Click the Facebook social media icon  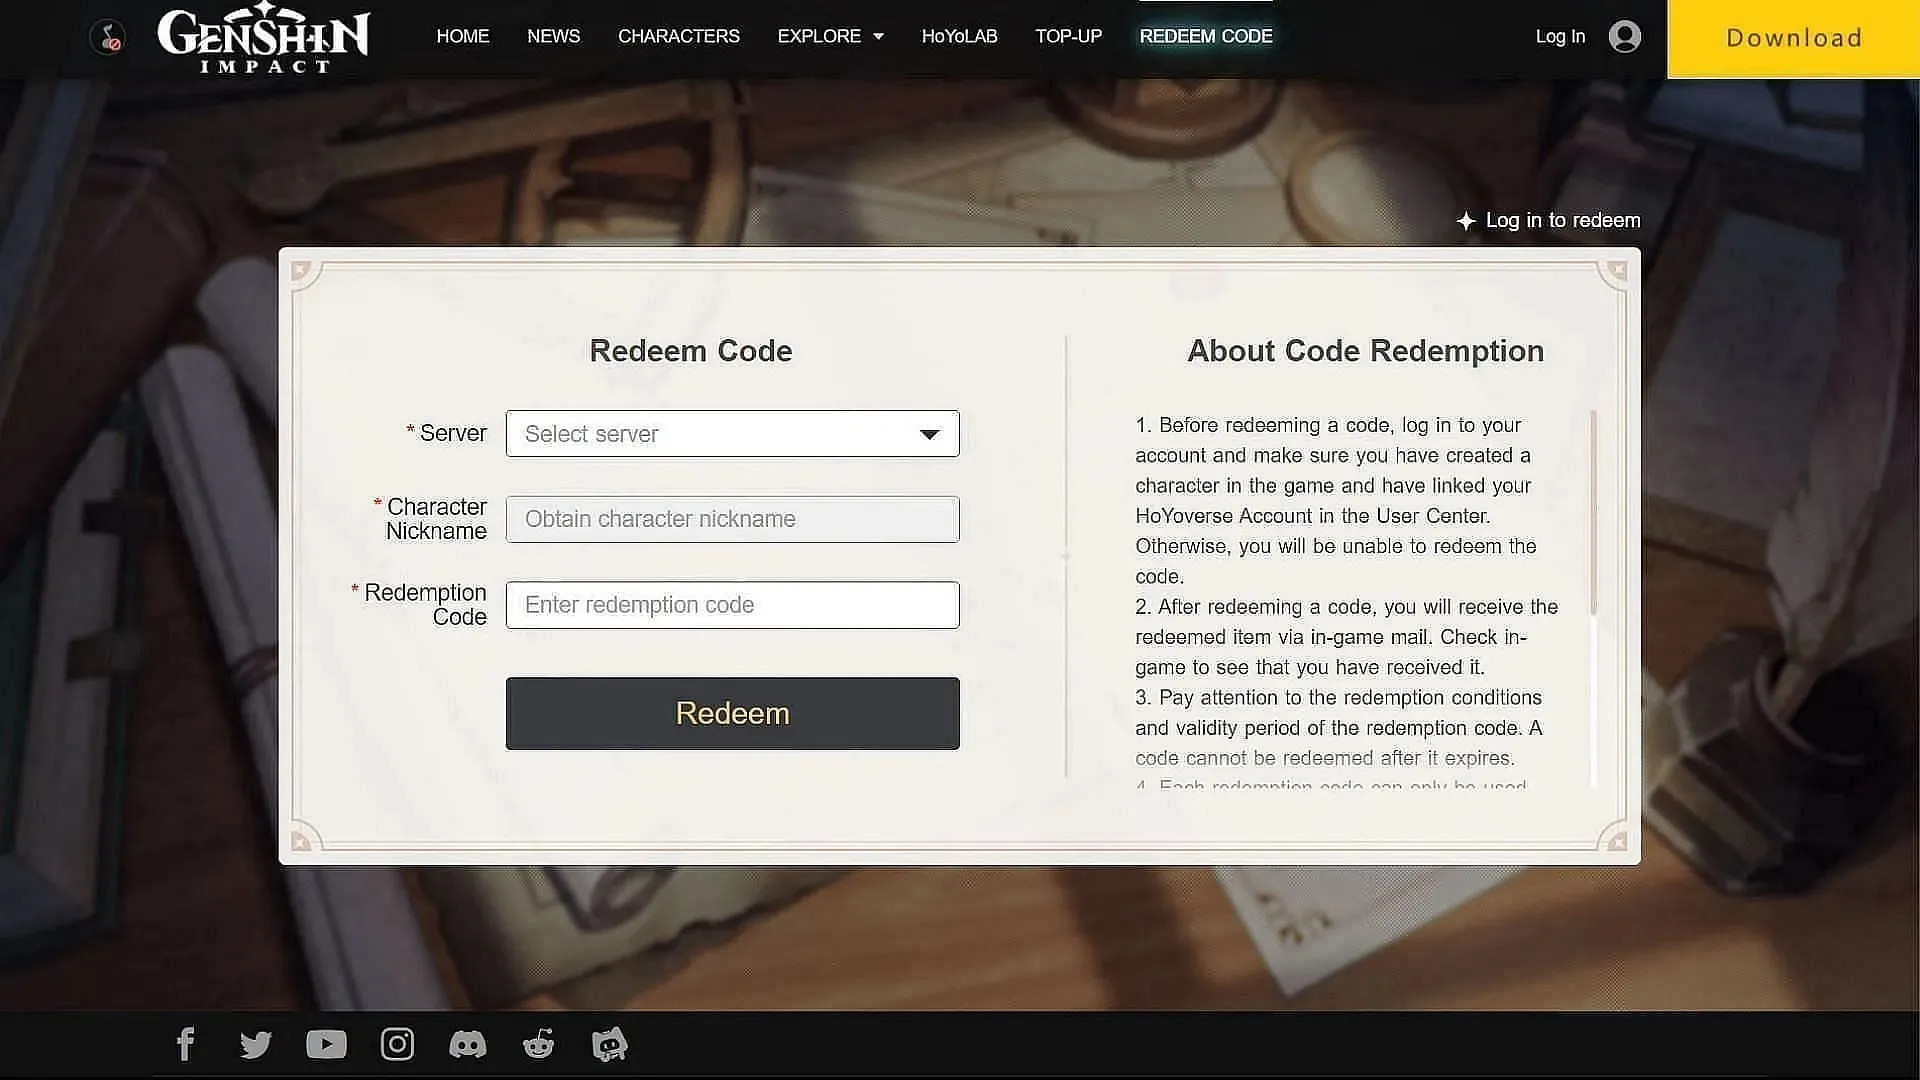[x=185, y=1043]
